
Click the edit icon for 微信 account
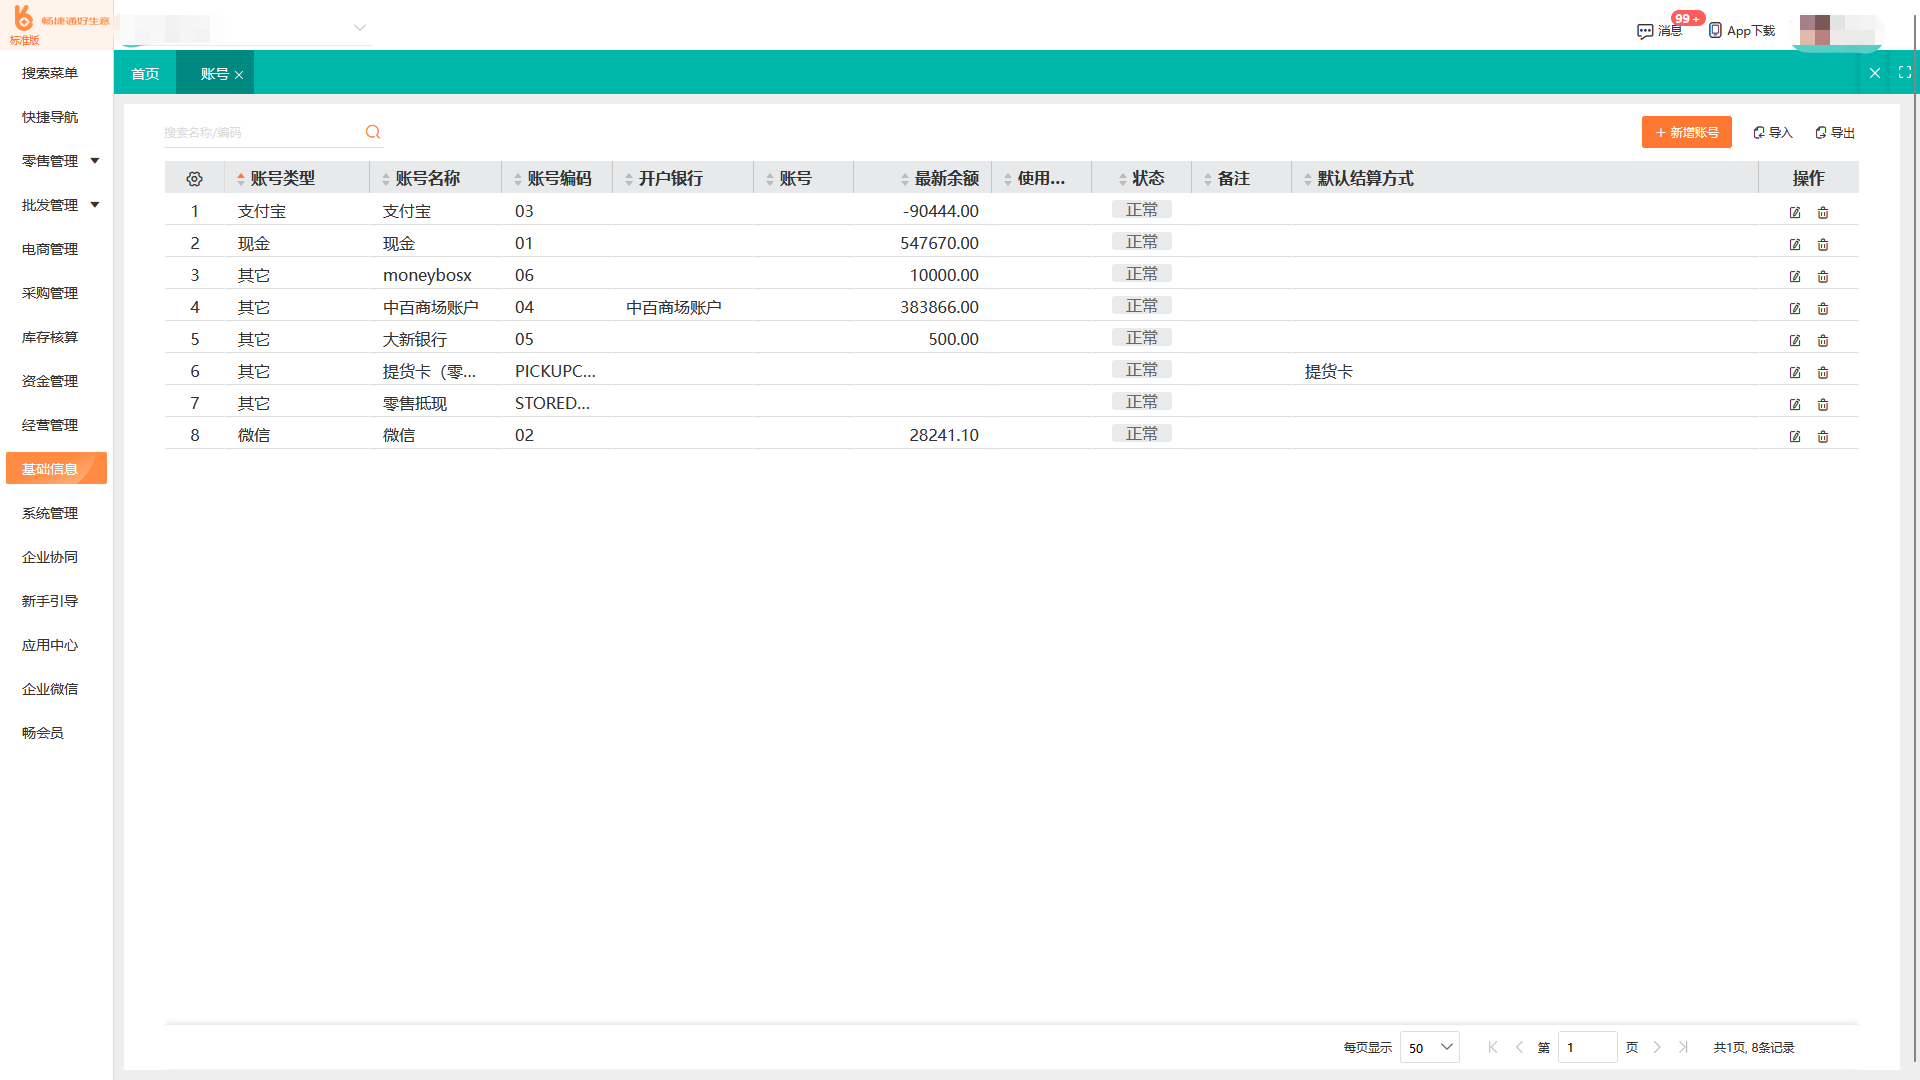click(x=1795, y=435)
